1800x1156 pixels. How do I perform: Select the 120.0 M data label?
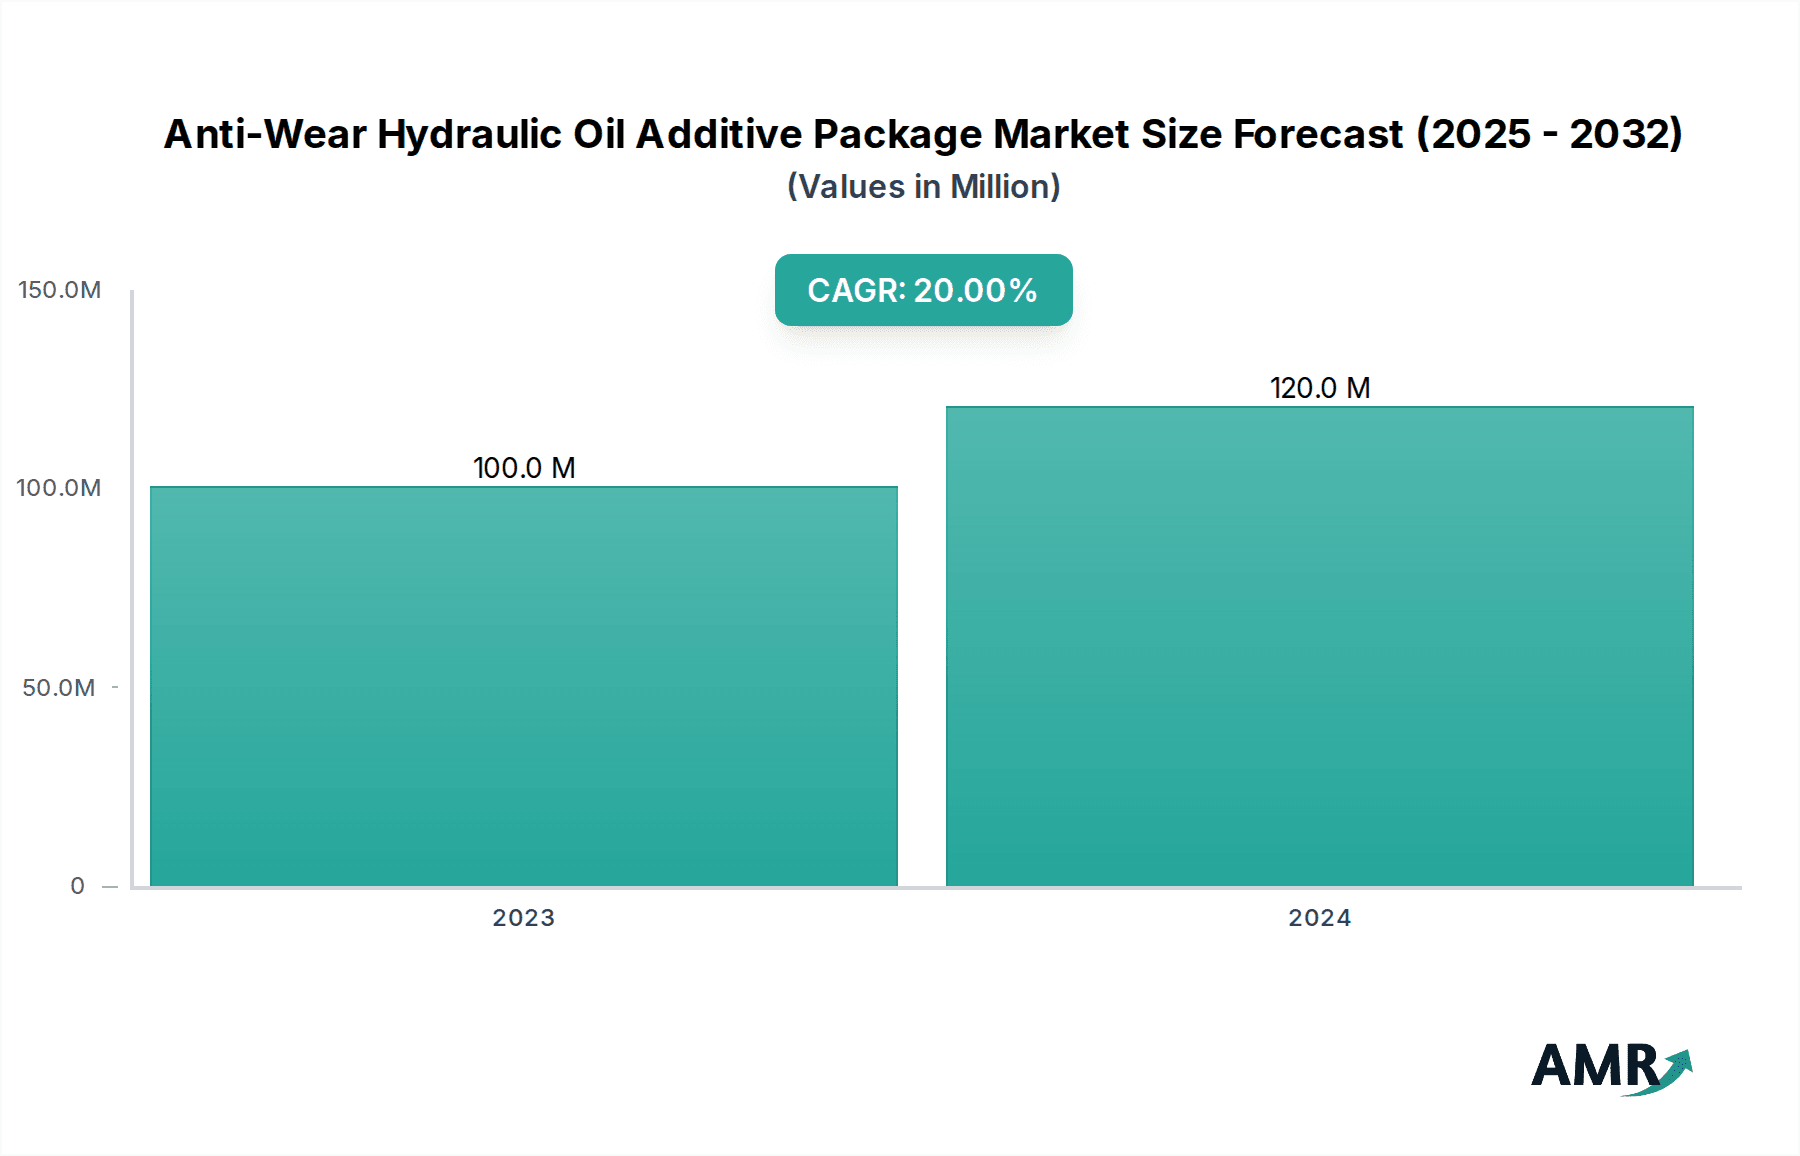(x=1320, y=387)
